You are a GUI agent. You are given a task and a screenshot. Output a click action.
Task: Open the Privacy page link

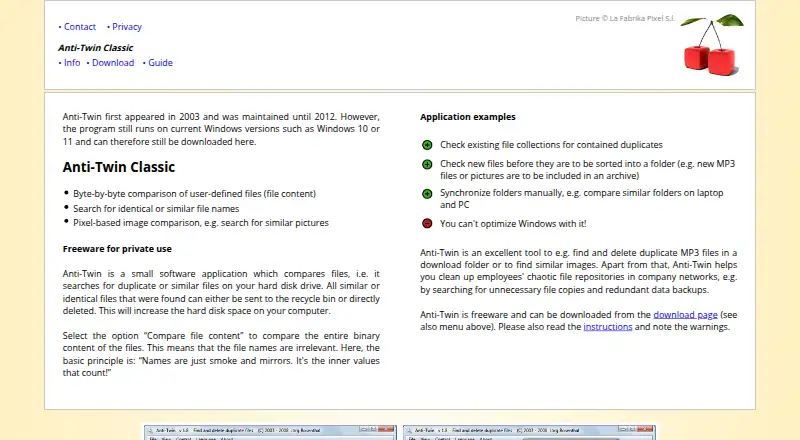point(127,27)
